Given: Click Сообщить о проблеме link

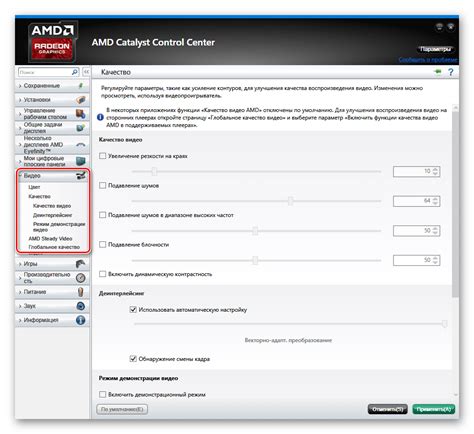Looking at the screenshot, I should (x=428, y=60).
